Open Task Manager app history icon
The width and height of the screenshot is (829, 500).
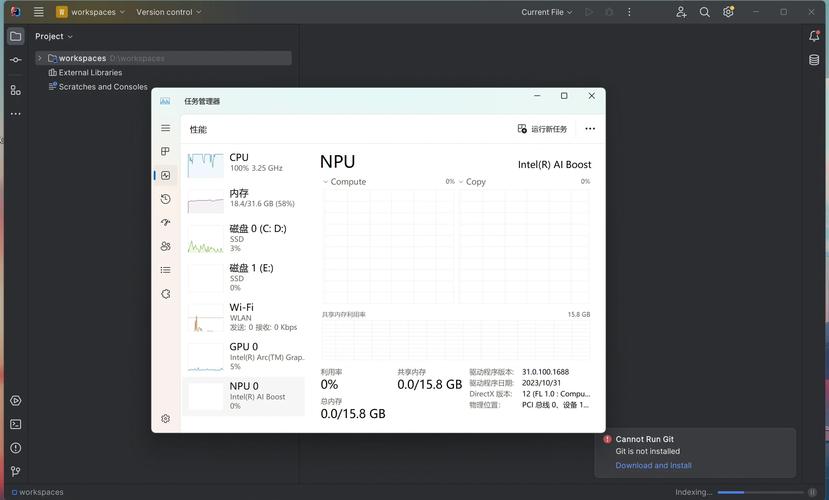166,199
